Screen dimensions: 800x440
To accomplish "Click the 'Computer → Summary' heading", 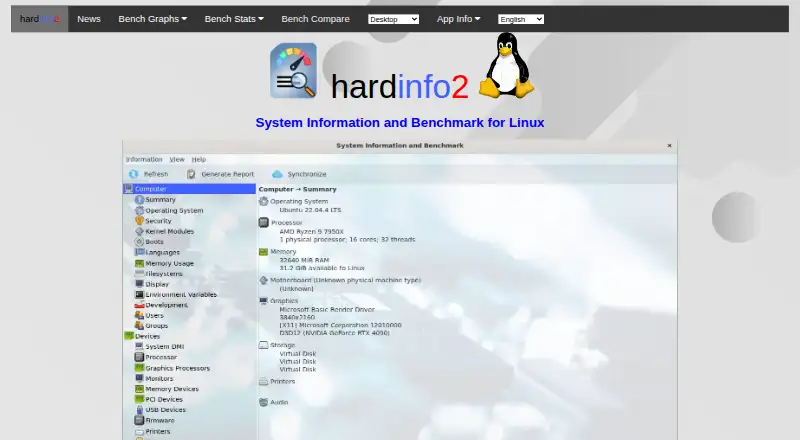I will (x=297, y=189).
